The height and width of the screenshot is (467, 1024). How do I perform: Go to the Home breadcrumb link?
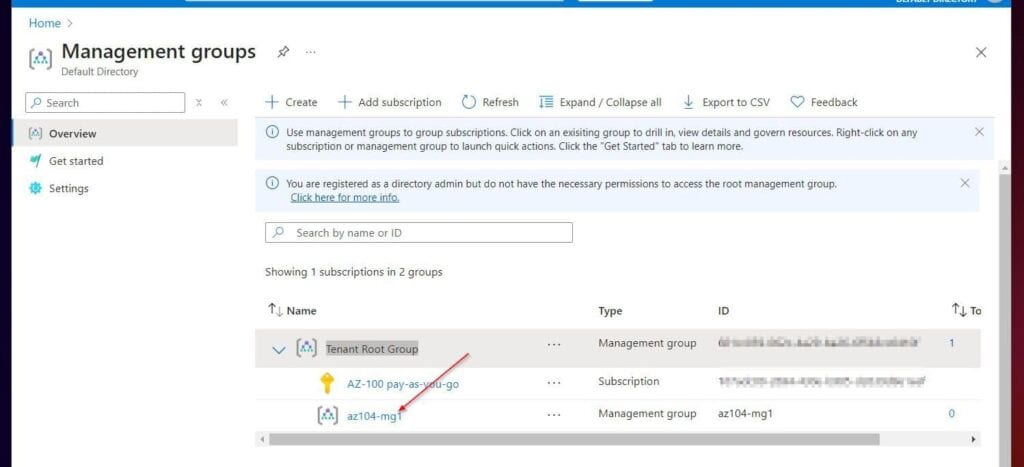(x=44, y=23)
